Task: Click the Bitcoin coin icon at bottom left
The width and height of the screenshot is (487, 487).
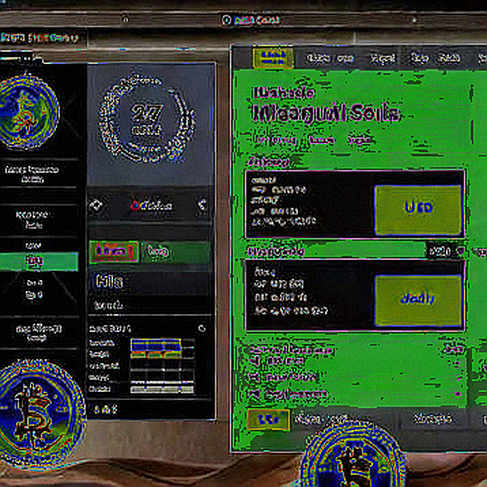Action: click(x=38, y=413)
